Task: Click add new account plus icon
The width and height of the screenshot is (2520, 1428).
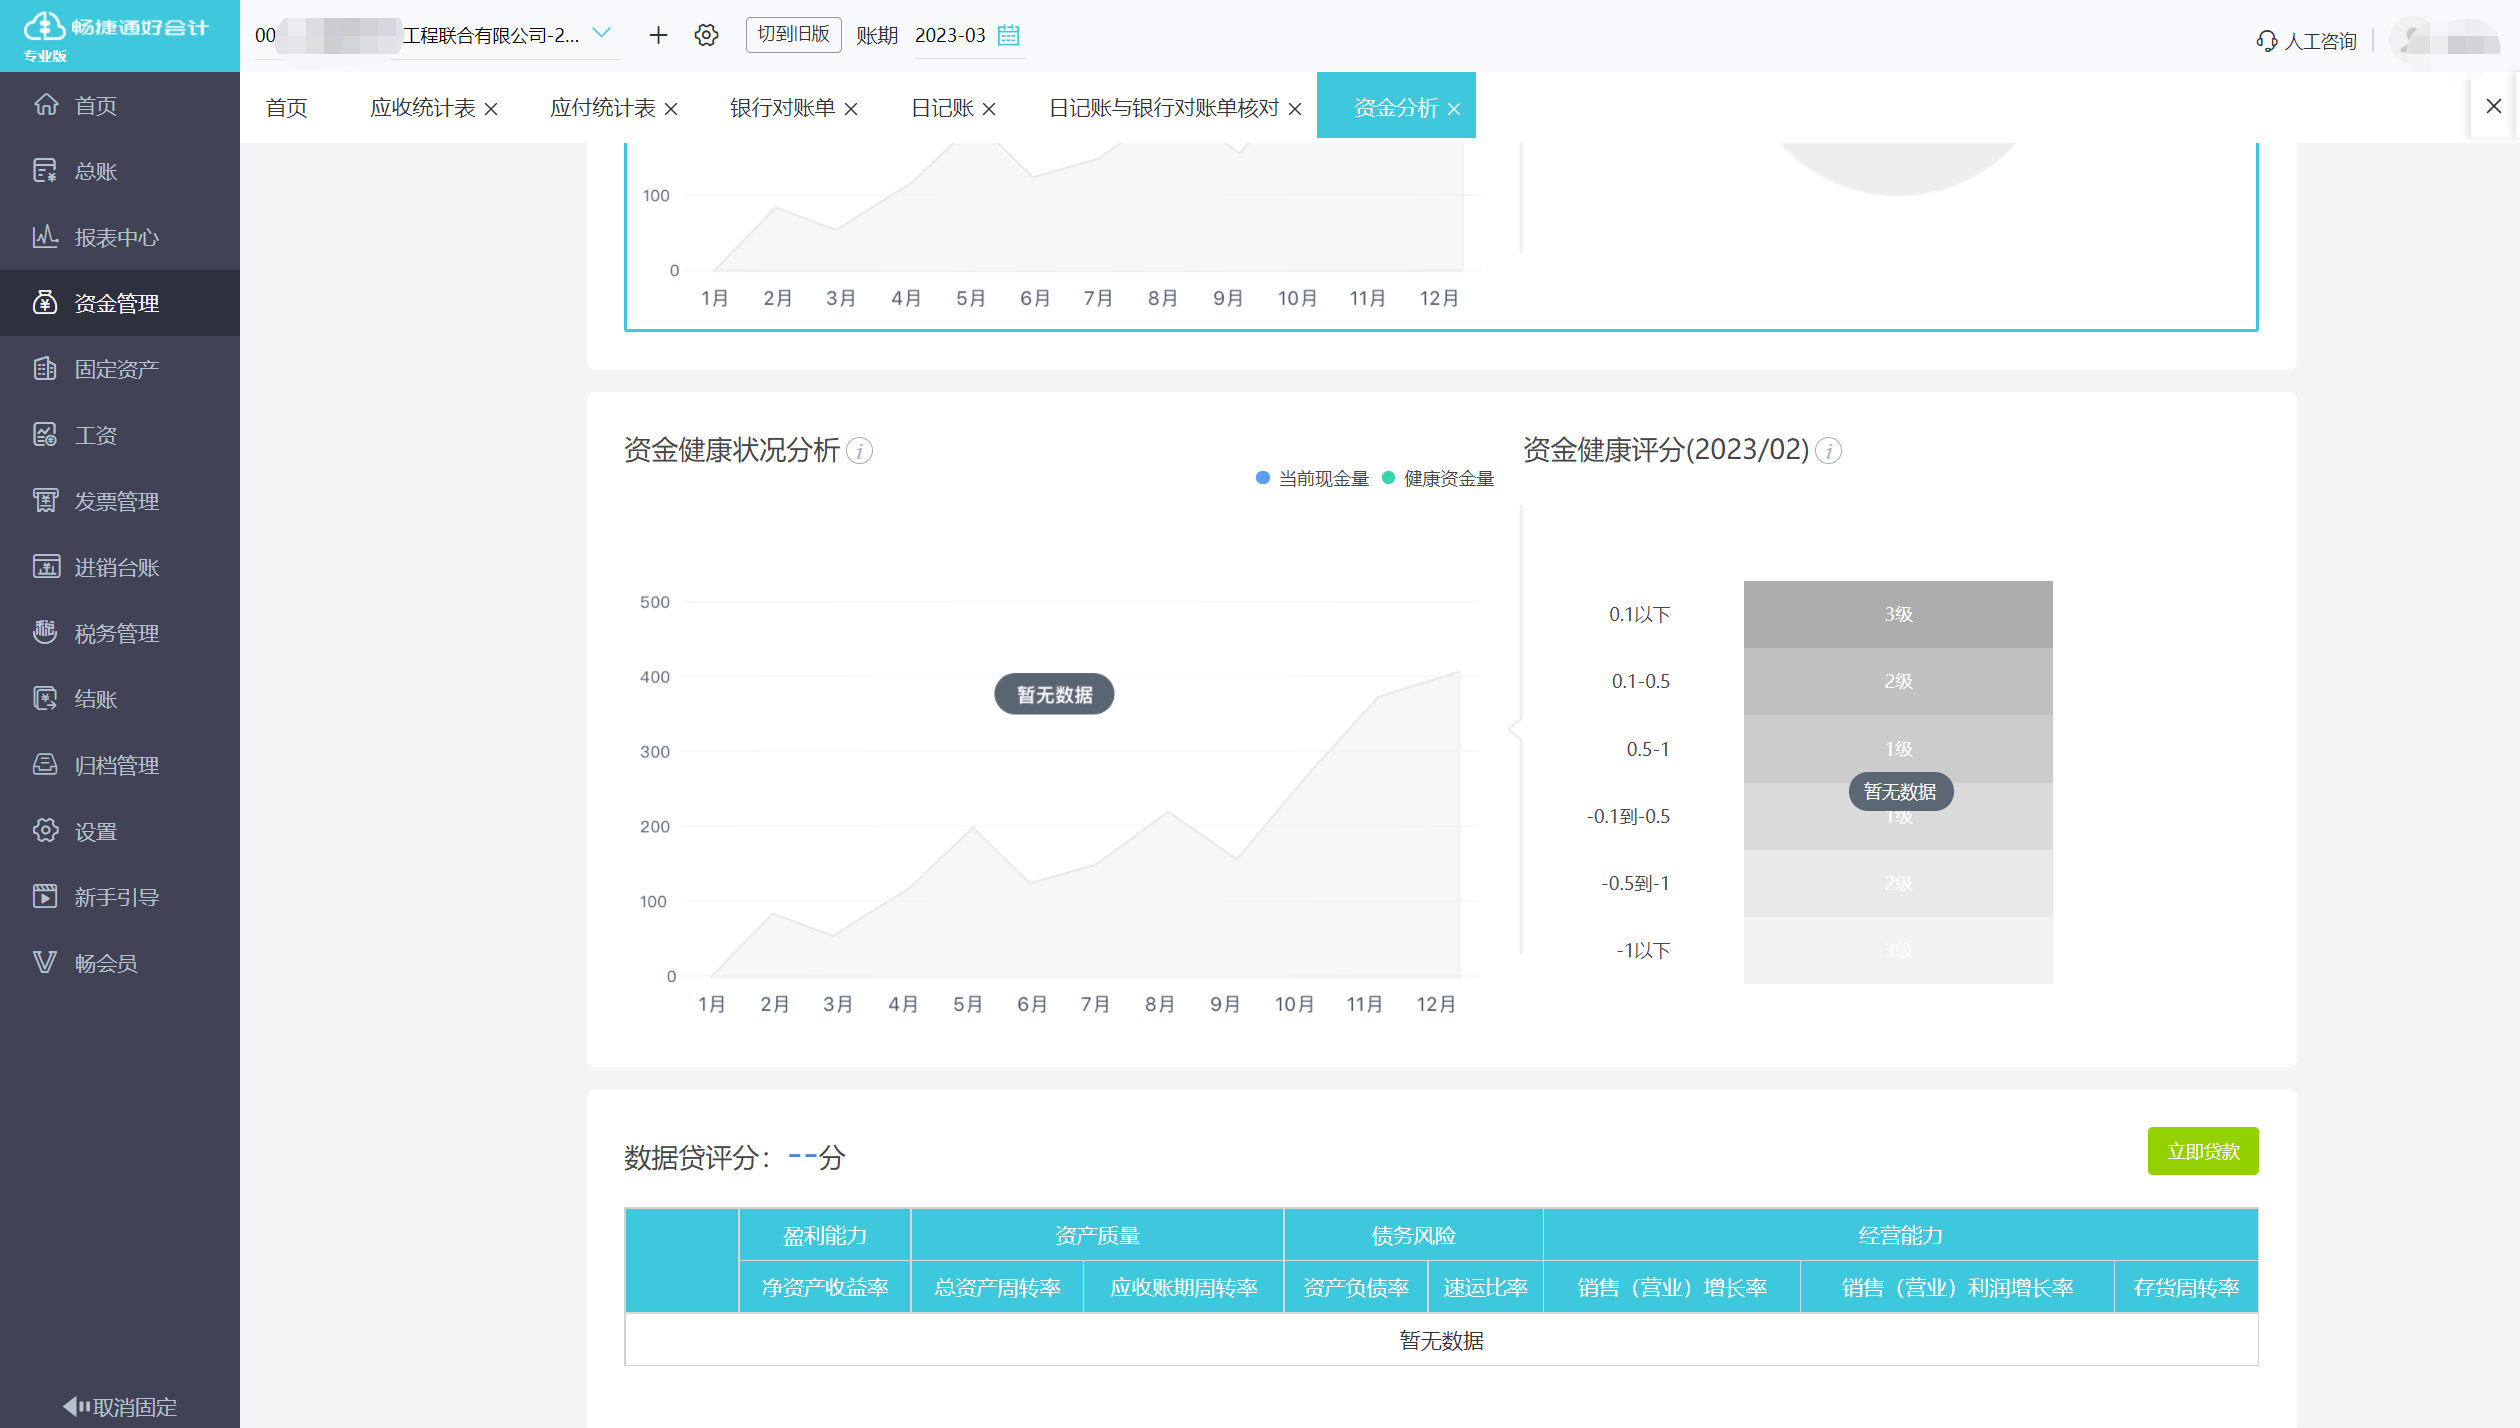Action: pos(658,35)
